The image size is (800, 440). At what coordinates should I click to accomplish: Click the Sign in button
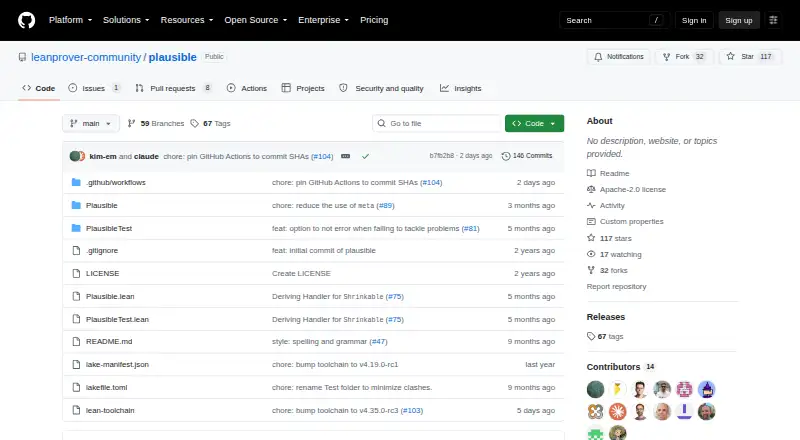click(x=694, y=20)
